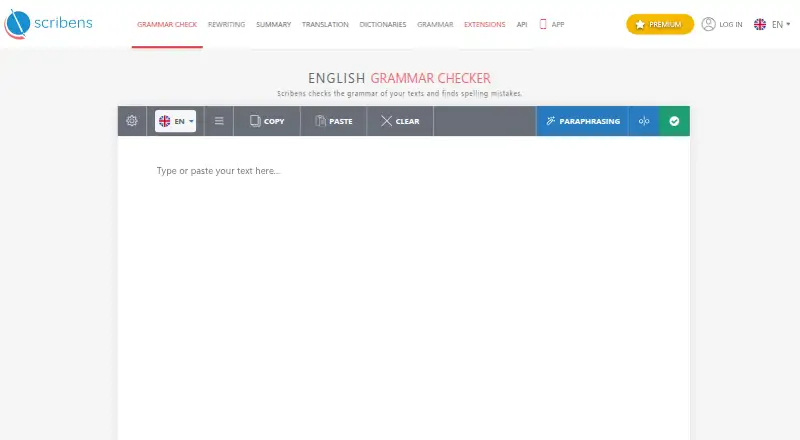Open the Translation menu item
Viewport: 800px width, 440px height.
click(325, 25)
